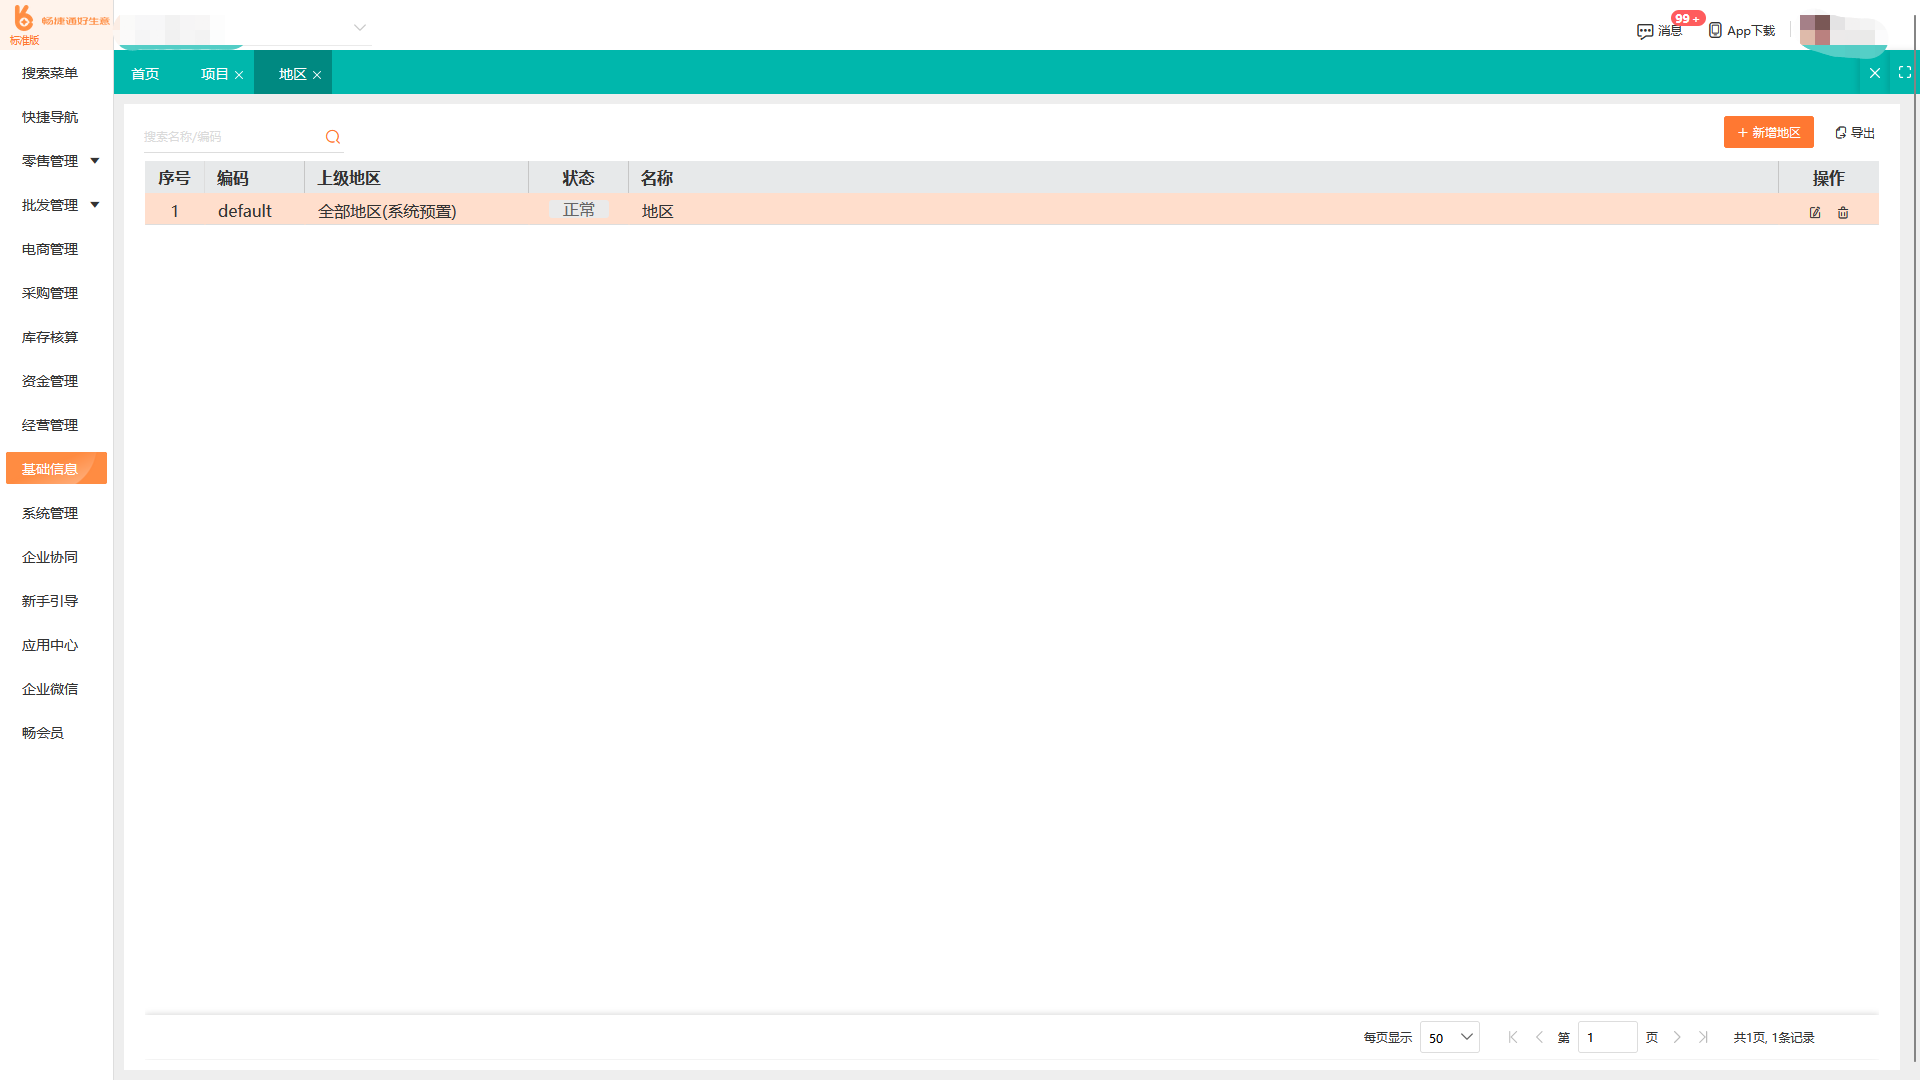The height and width of the screenshot is (1080, 1920).
Task: Click the search magnifier icon
Action: [x=334, y=136]
